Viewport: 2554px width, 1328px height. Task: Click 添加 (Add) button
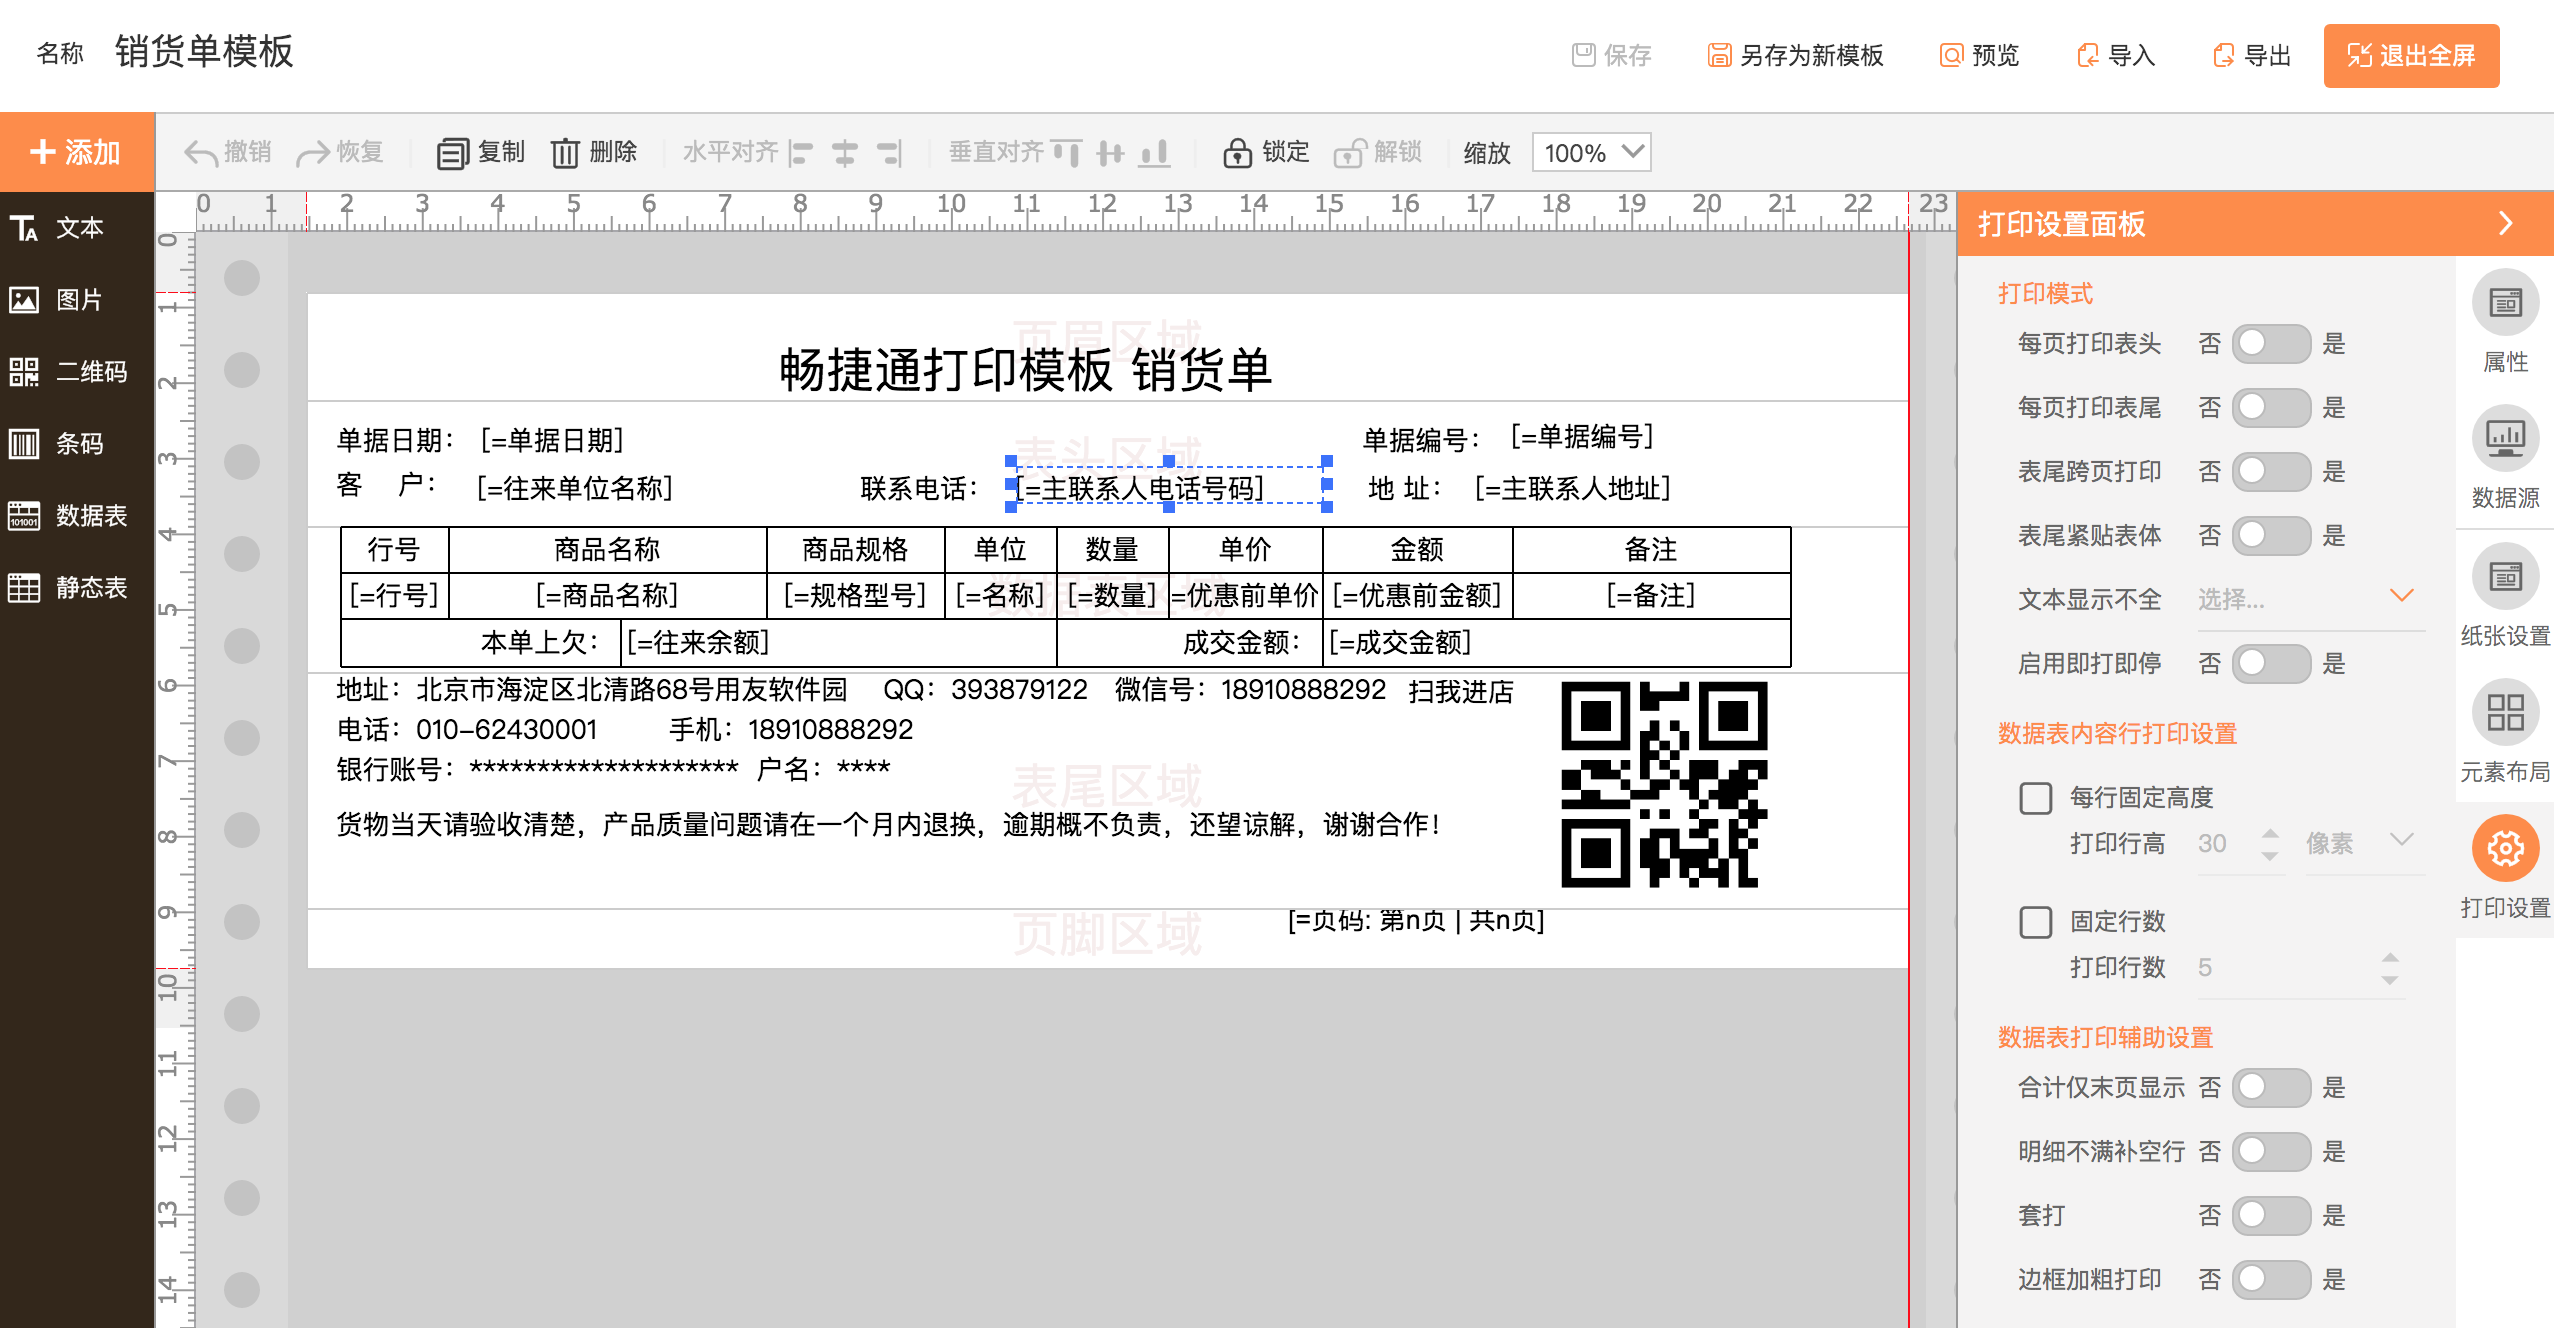pos(76,152)
